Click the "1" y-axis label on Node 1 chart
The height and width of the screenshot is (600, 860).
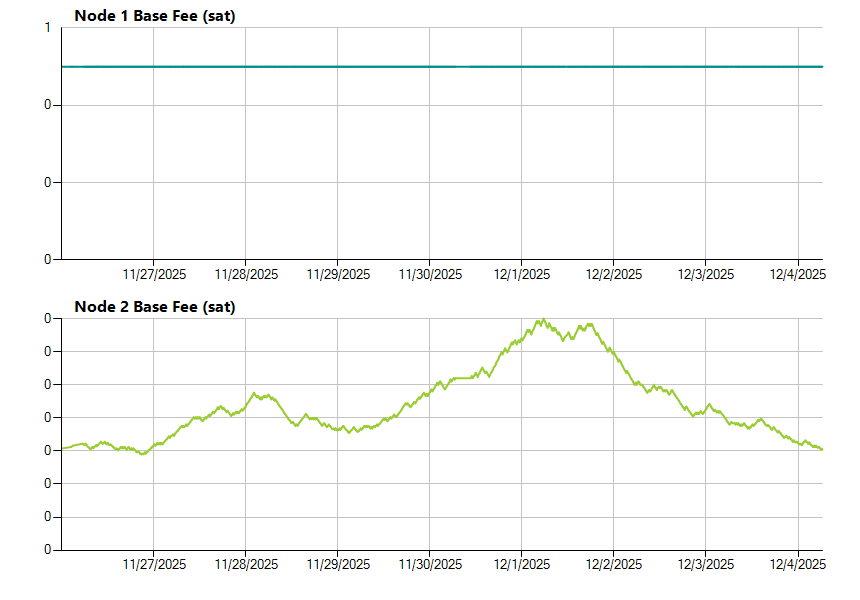tap(47, 28)
